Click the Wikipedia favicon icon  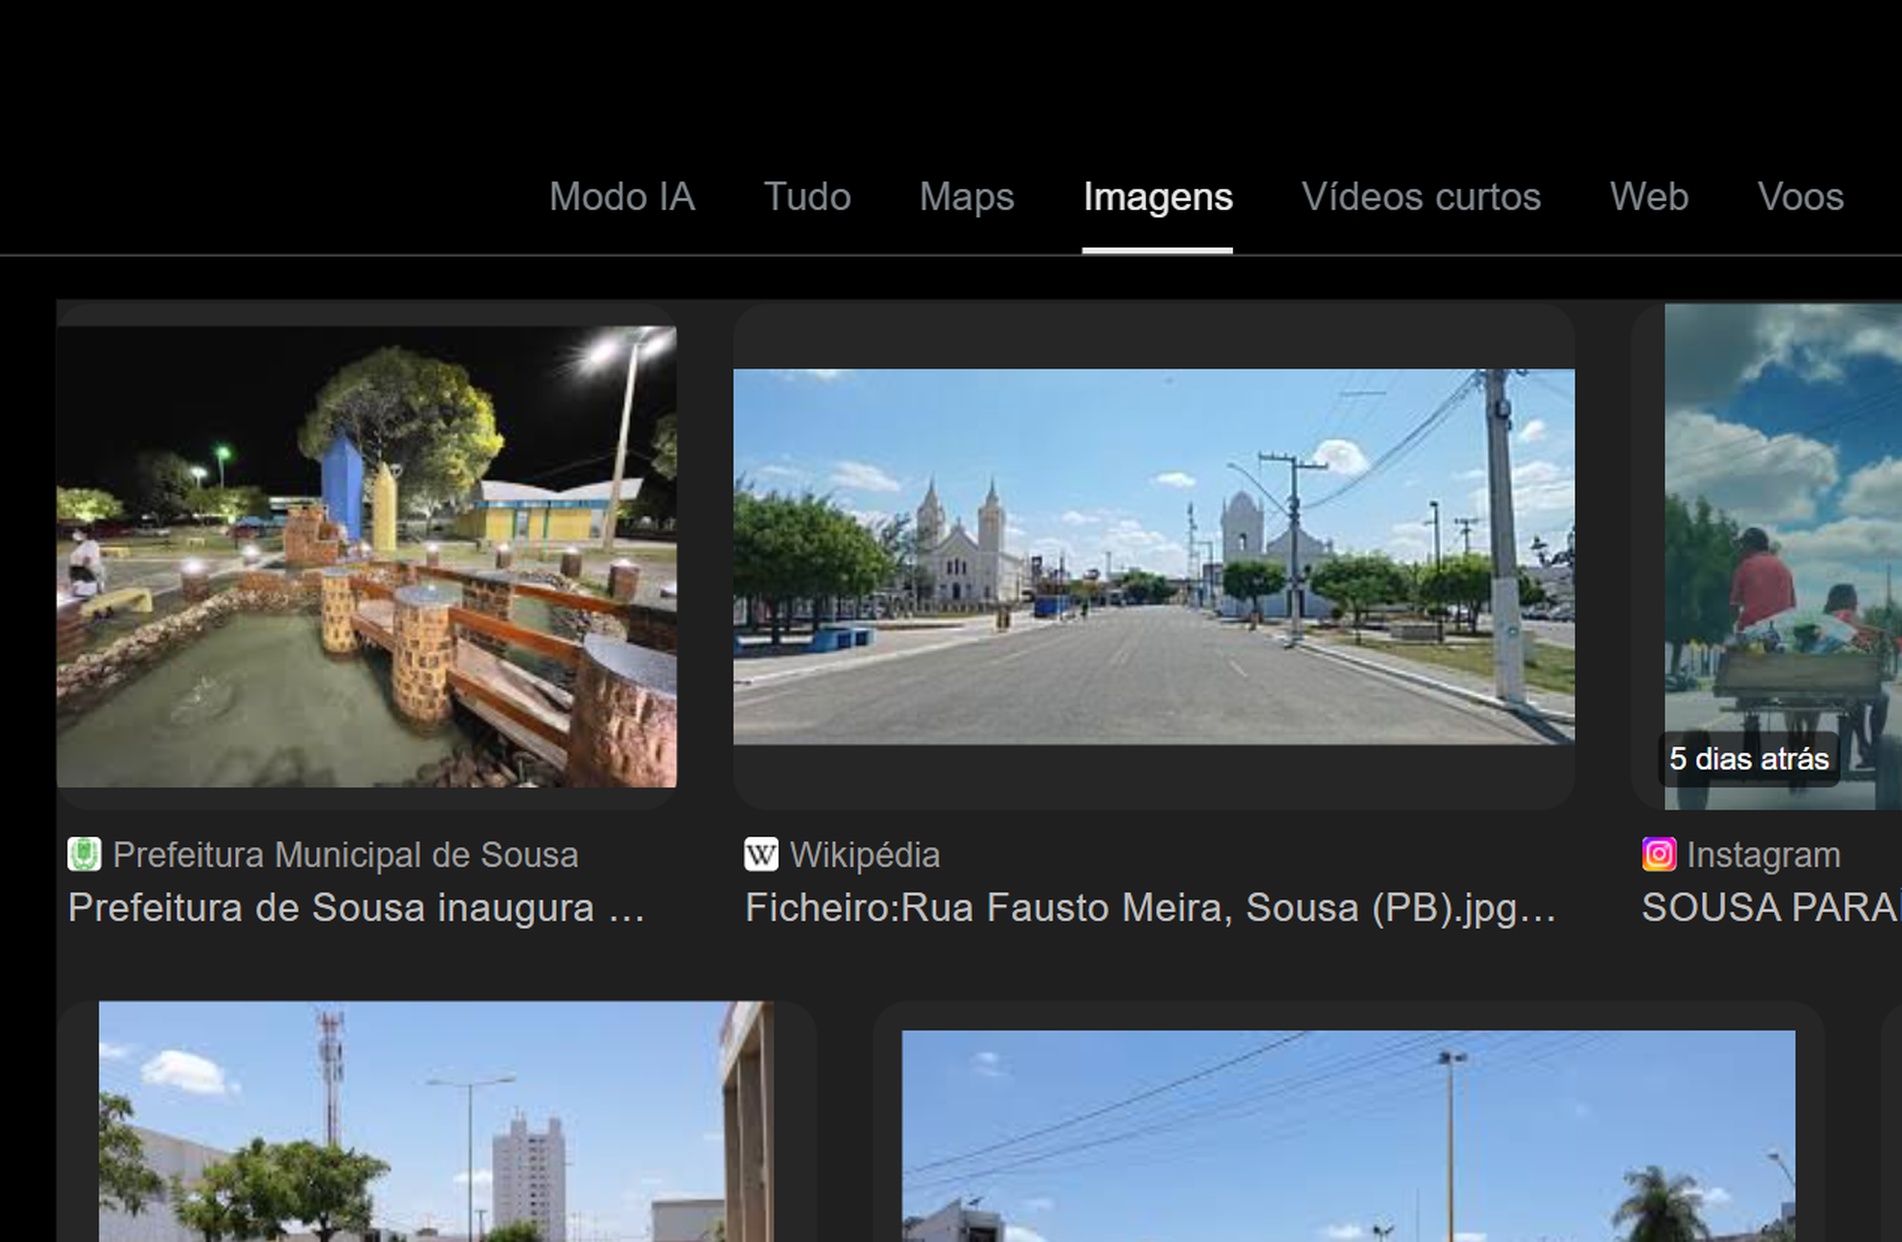[x=761, y=855]
